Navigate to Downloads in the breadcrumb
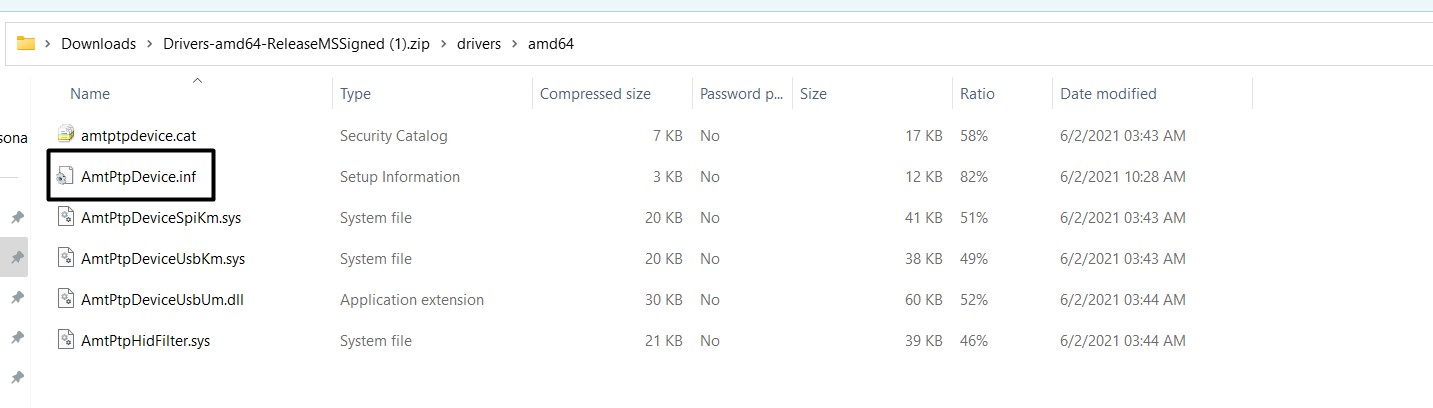The width and height of the screenshot is (1433, 408). 98,44
